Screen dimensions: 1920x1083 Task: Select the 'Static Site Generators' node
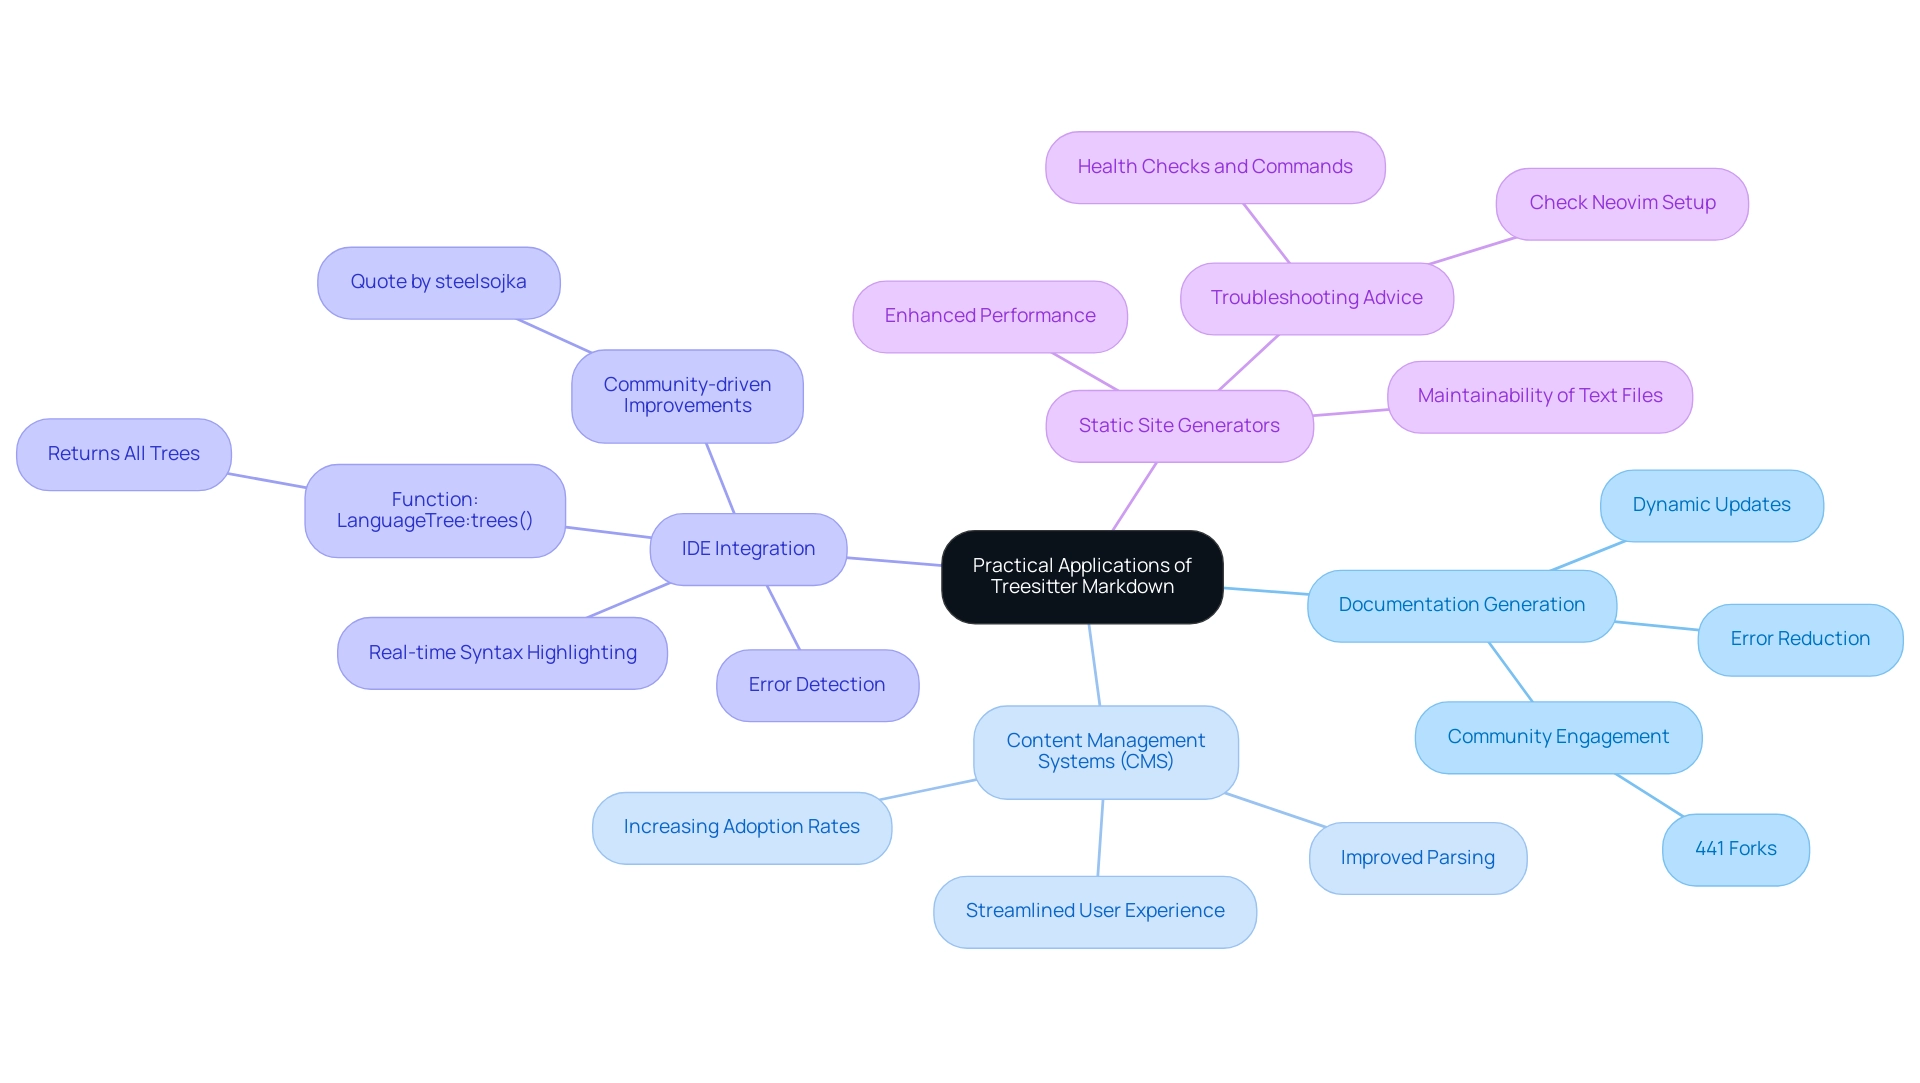click(x=1178, y=423)
